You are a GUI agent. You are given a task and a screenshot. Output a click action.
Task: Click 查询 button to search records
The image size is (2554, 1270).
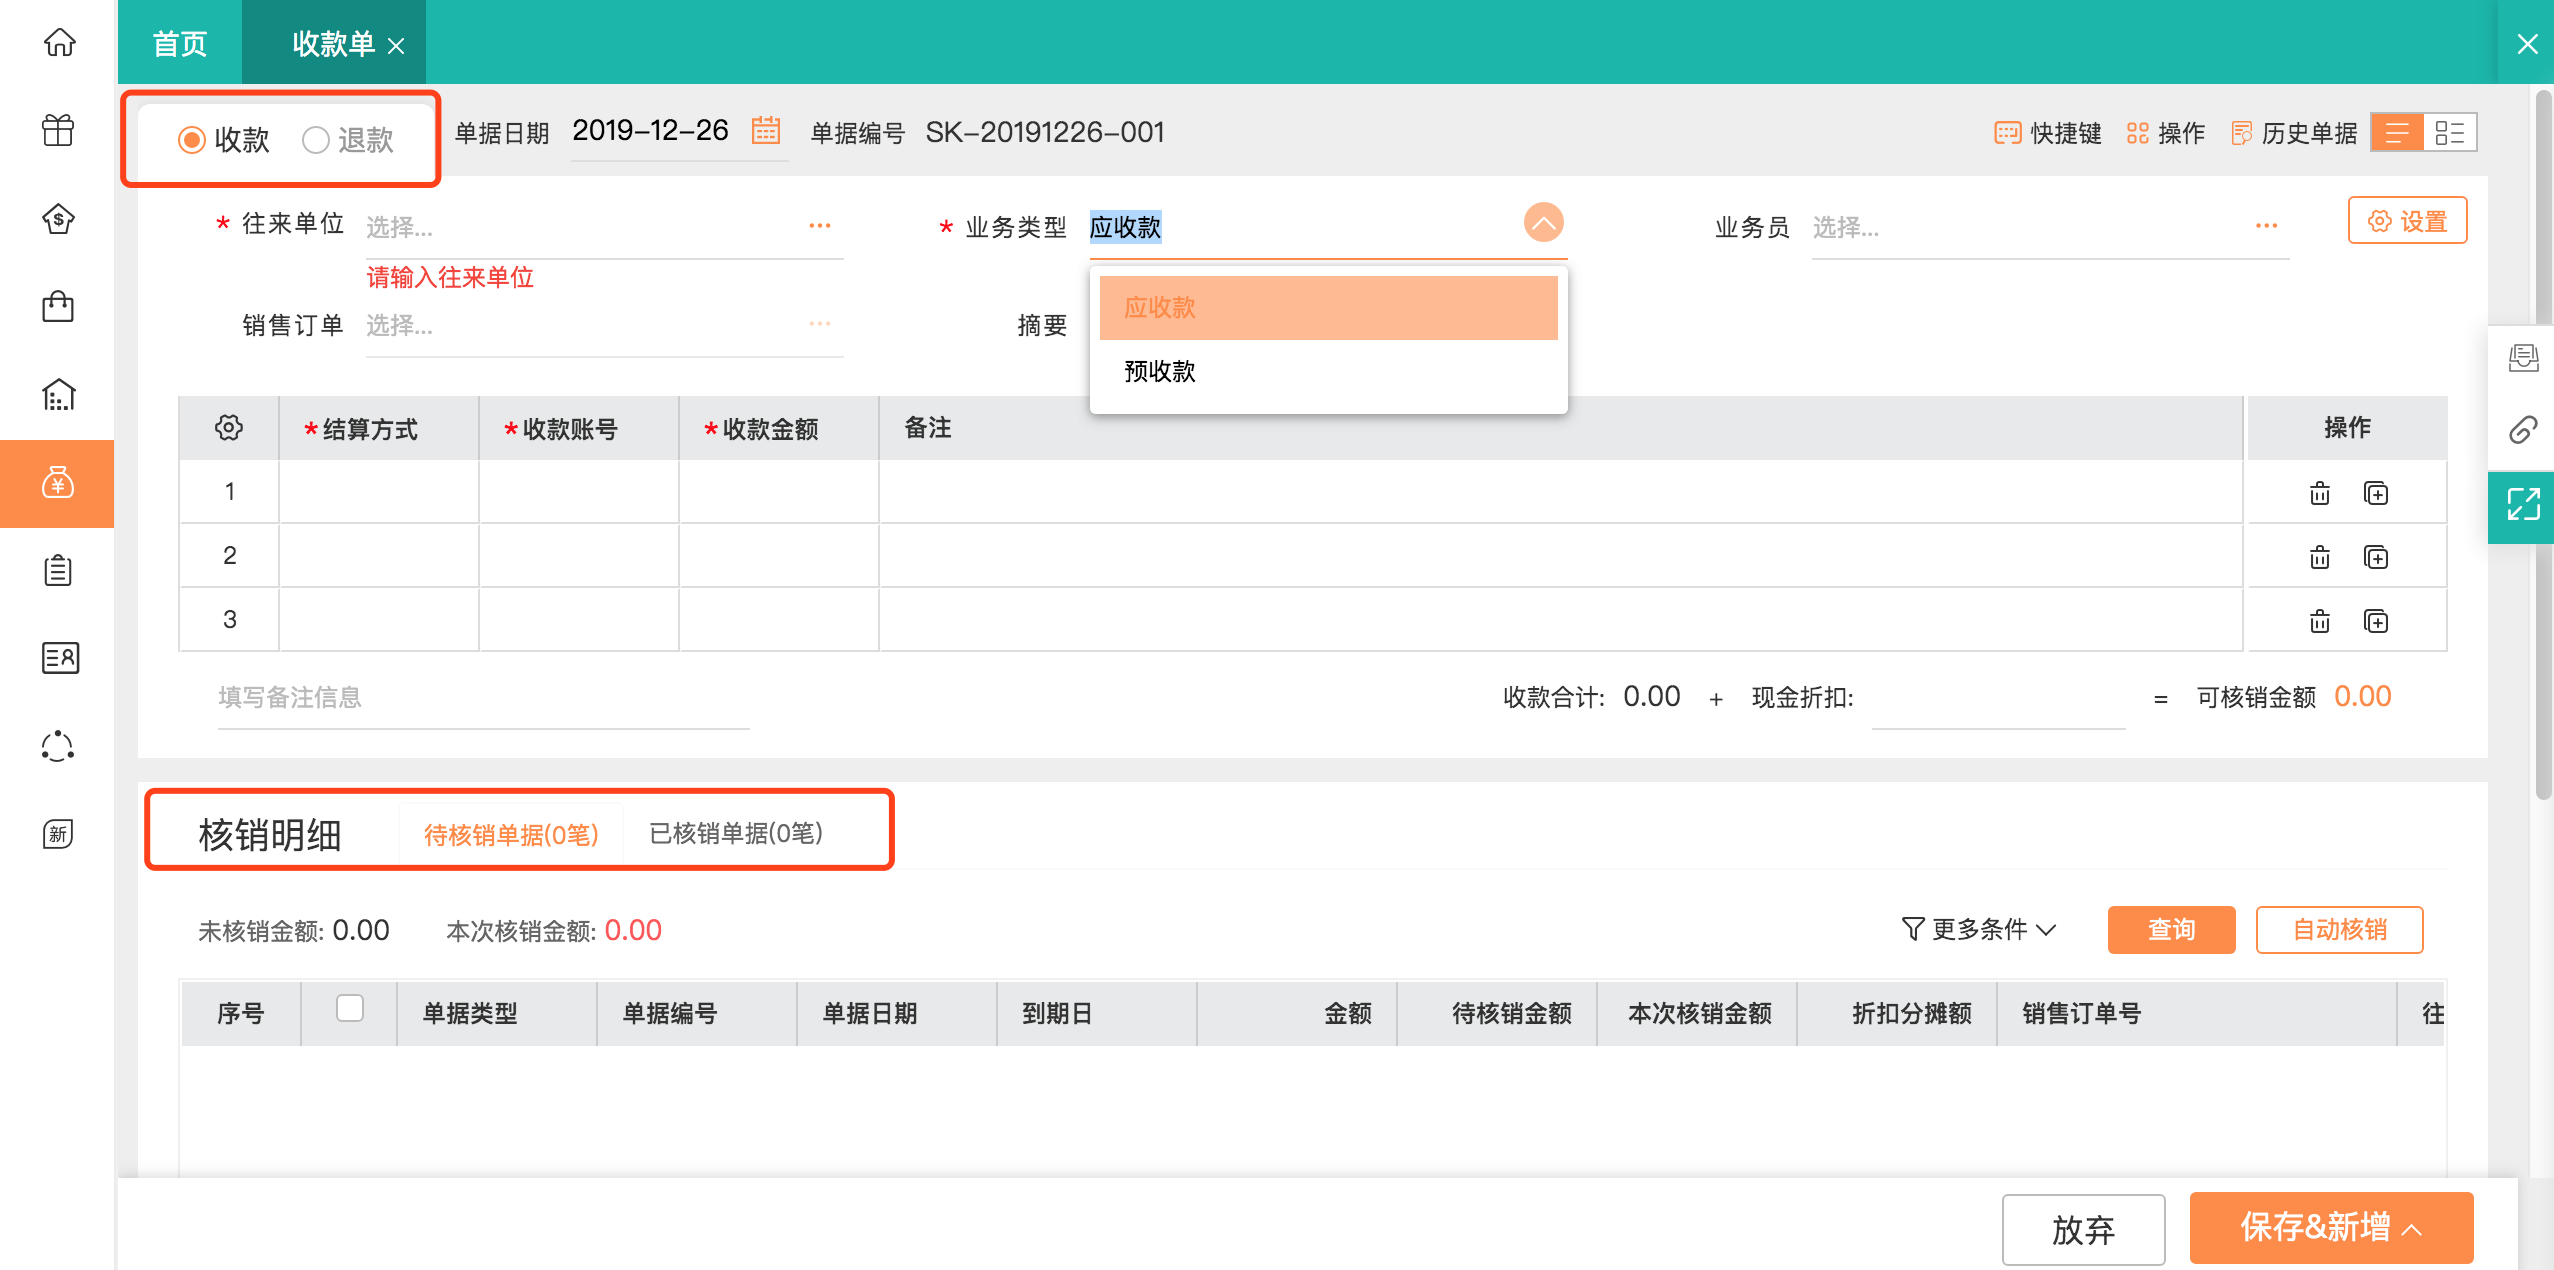click(2173, 931)
